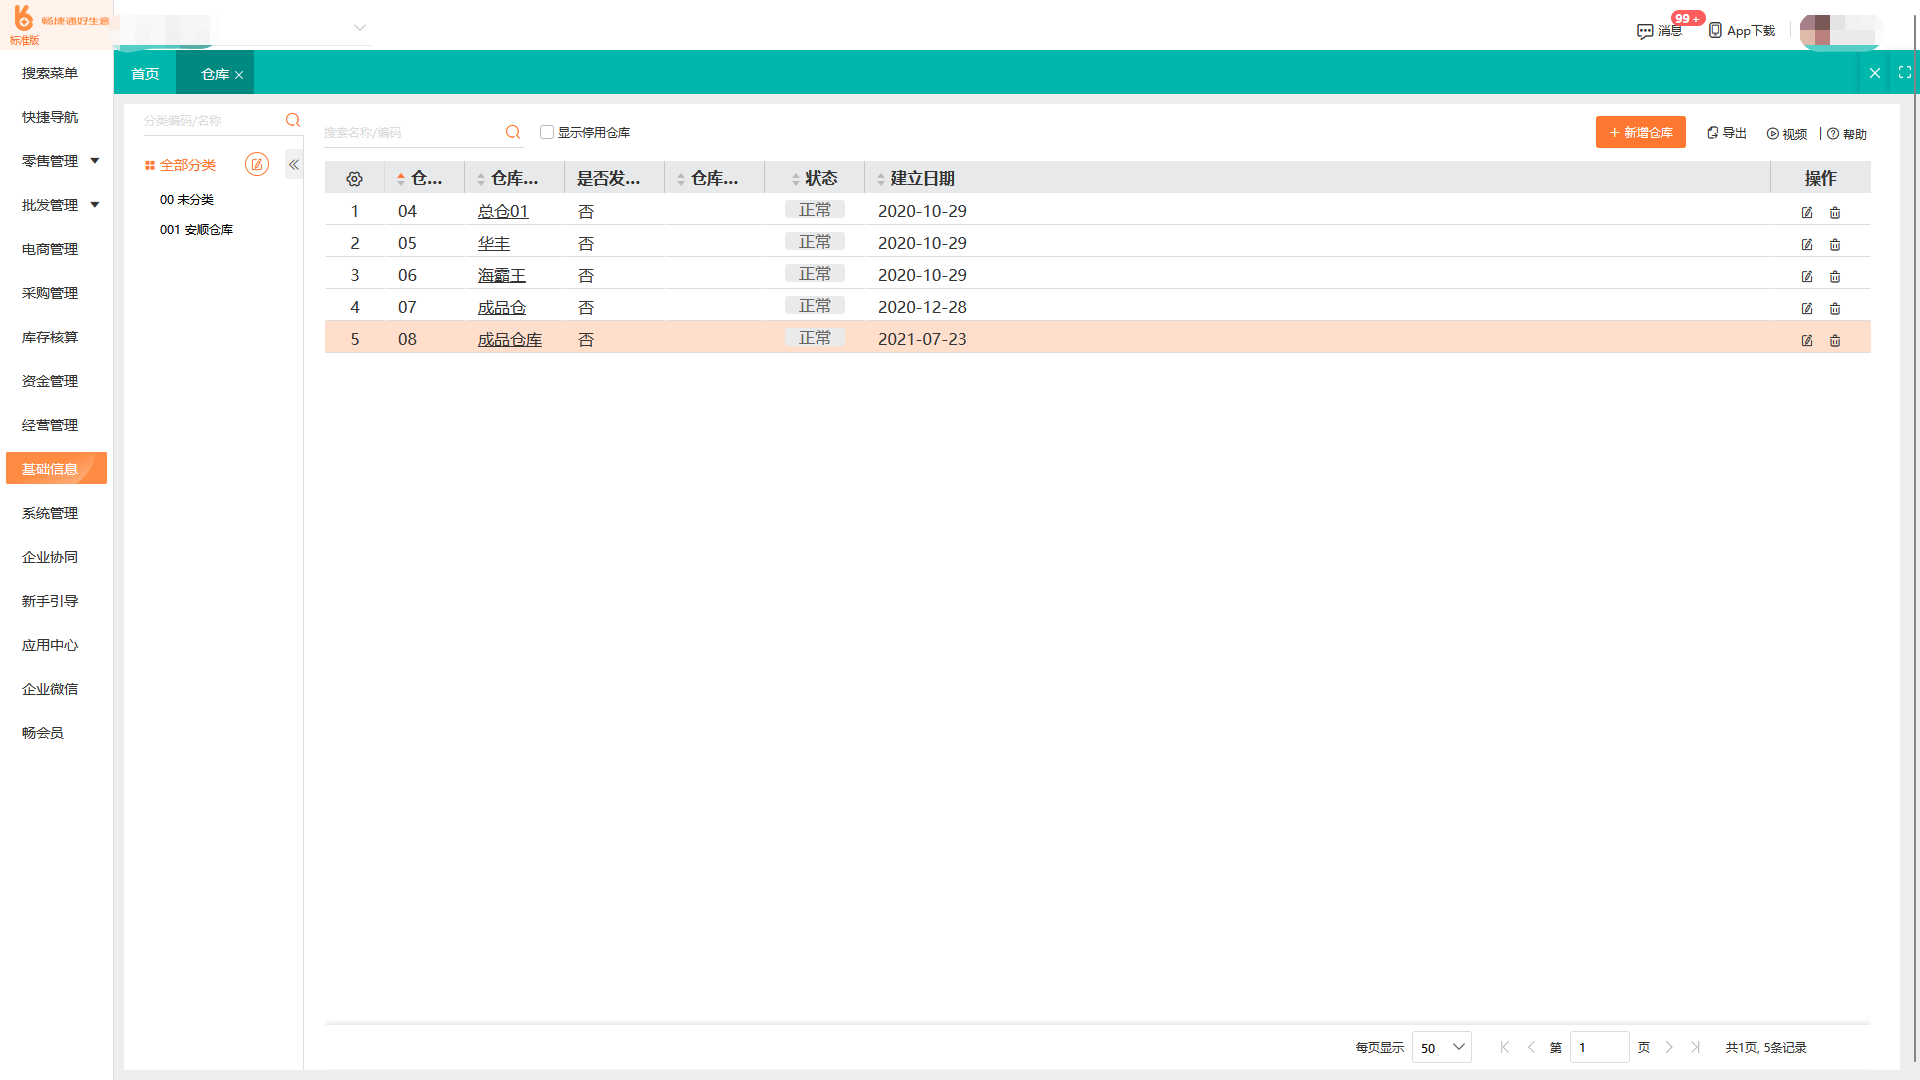Viewport: 1920px width, 1080px height.
Task: Click the video tutorial 视频 icon
Action: (1787, 131)
